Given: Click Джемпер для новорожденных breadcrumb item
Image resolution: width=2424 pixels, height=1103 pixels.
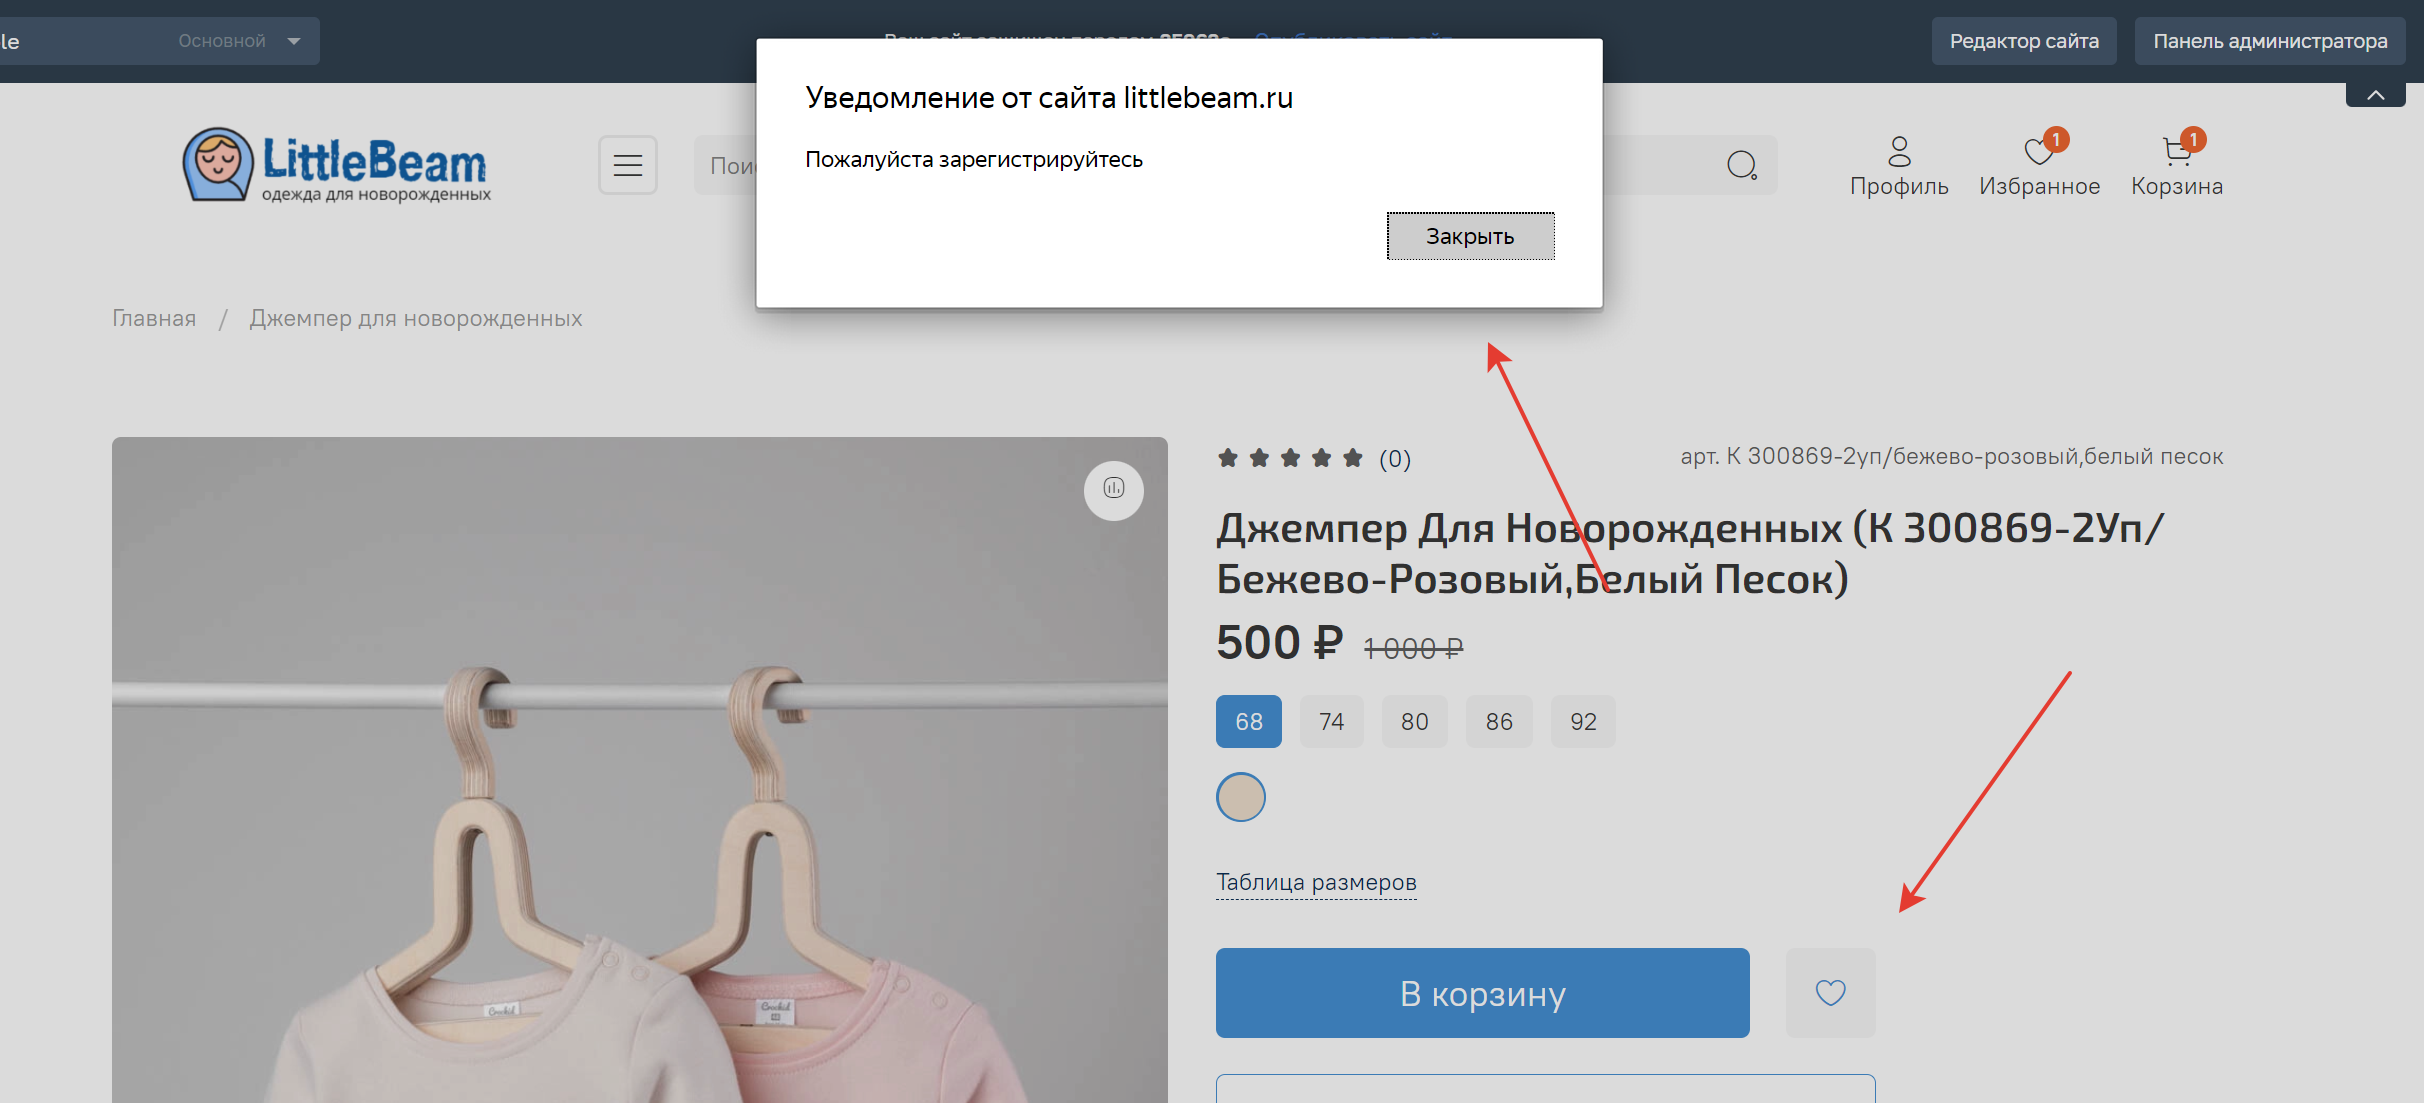Looking at the screenshot, I should [416, 316].
